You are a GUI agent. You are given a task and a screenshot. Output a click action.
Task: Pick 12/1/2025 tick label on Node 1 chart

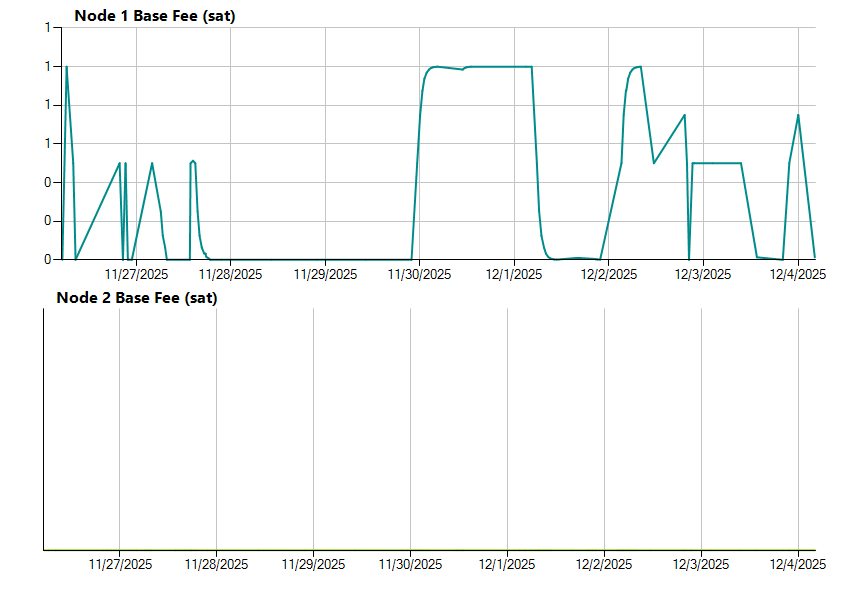click(x=514, y=273)
